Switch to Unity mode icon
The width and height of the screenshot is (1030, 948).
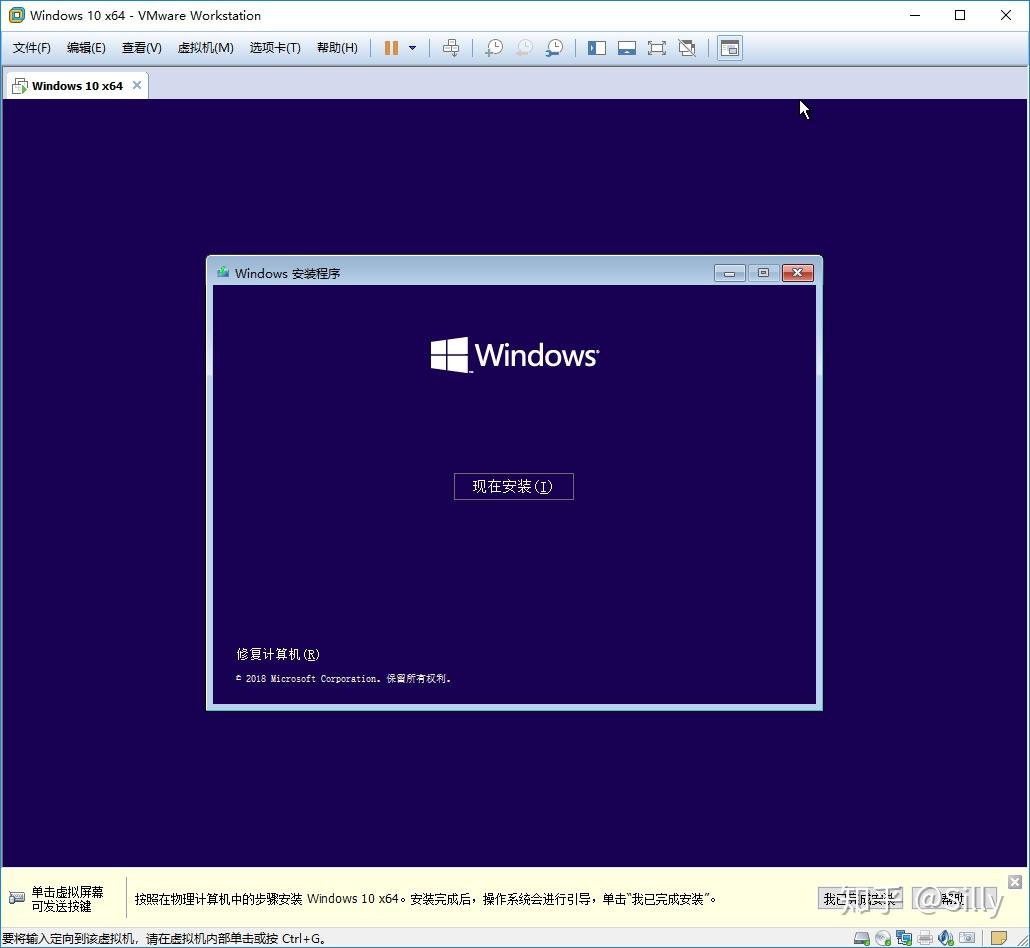point(686,48)
